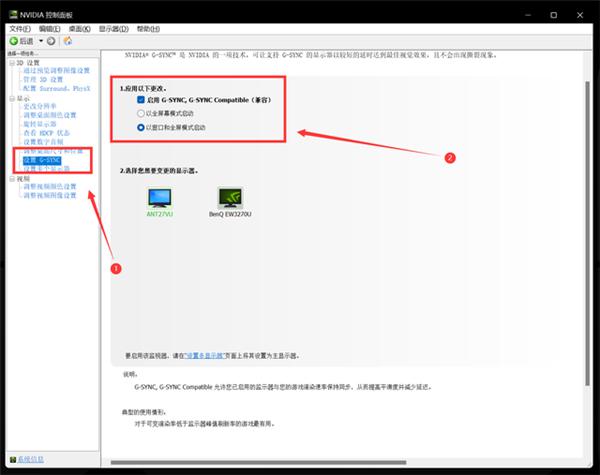This screenshot has width=600, height=475.
Task: Open the 系统信息 link
Action: tap(32, 459)
